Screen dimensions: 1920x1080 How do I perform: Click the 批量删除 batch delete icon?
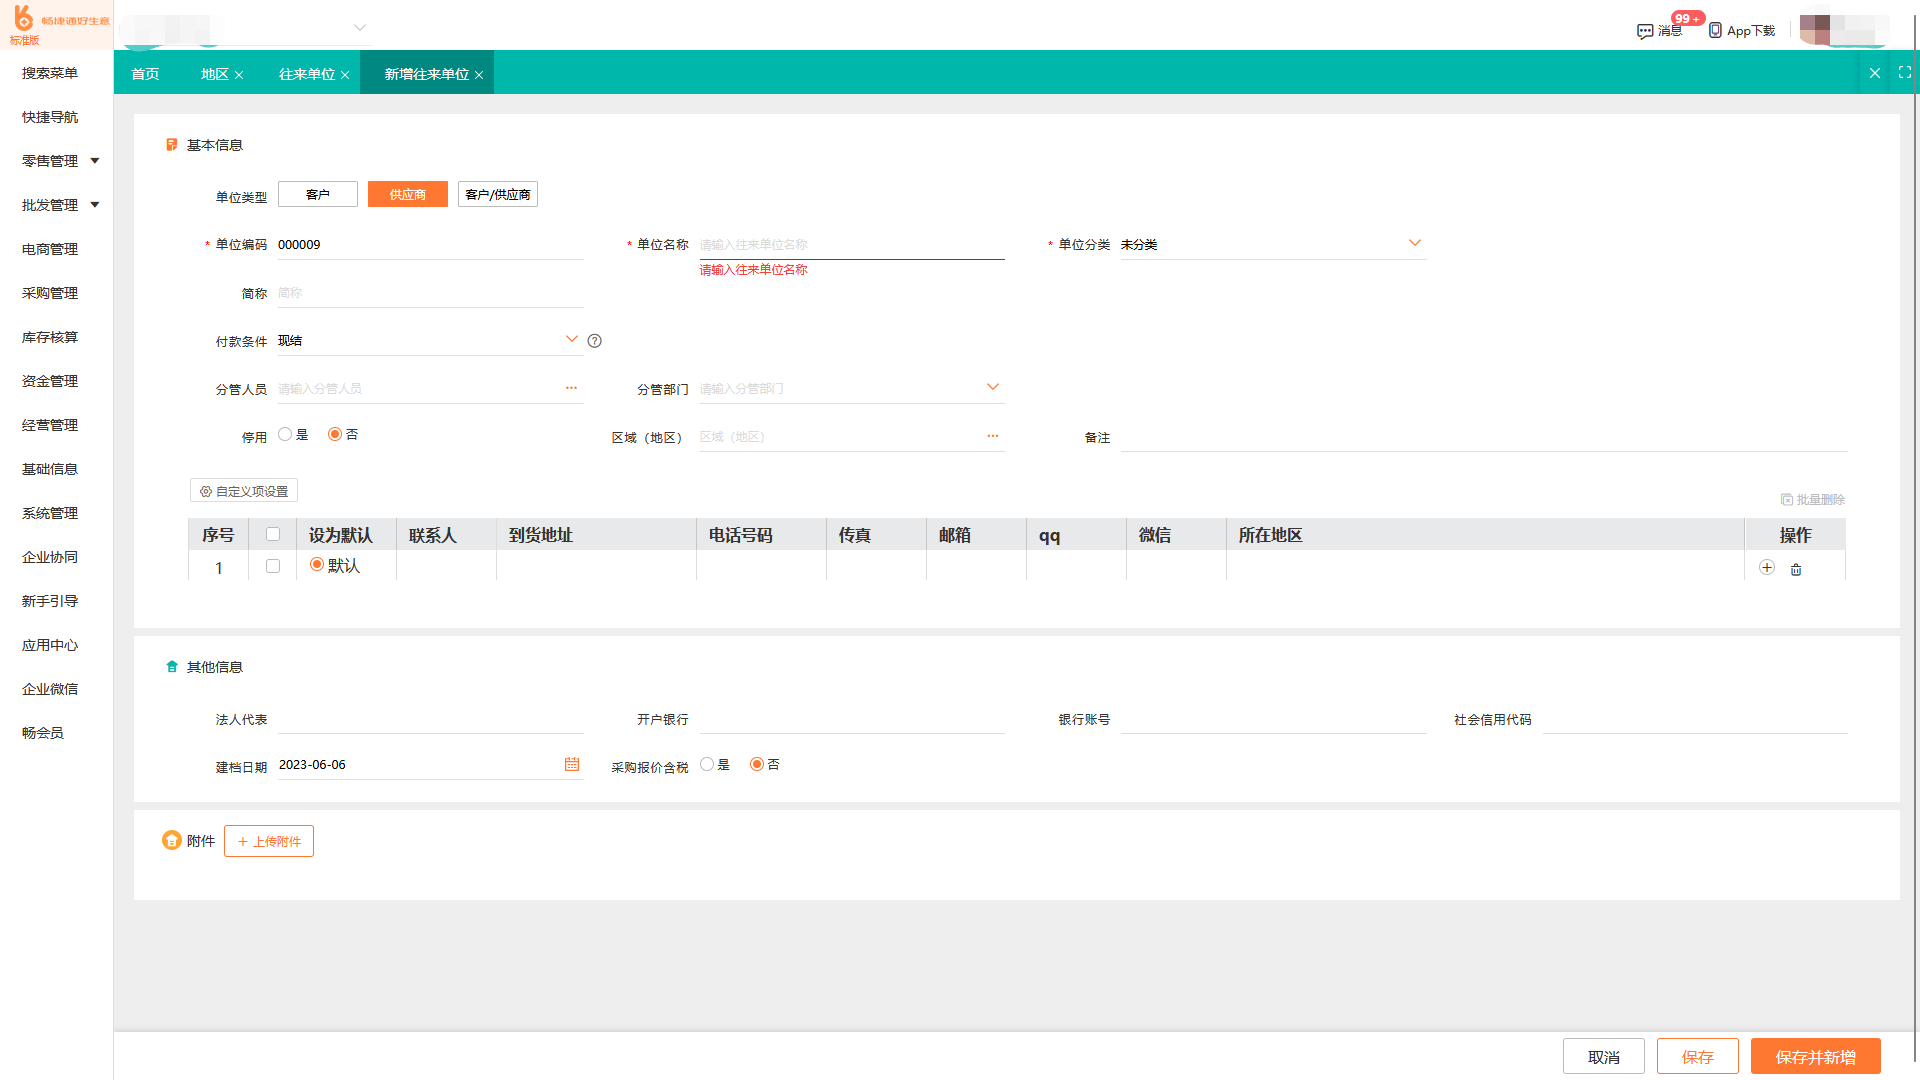[x=1787, y=498]
